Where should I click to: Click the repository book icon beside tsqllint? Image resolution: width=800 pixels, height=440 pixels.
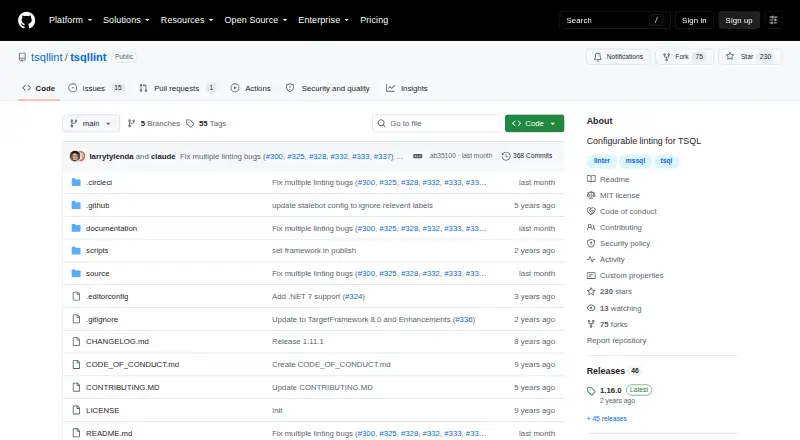click(x=22, y=57)
